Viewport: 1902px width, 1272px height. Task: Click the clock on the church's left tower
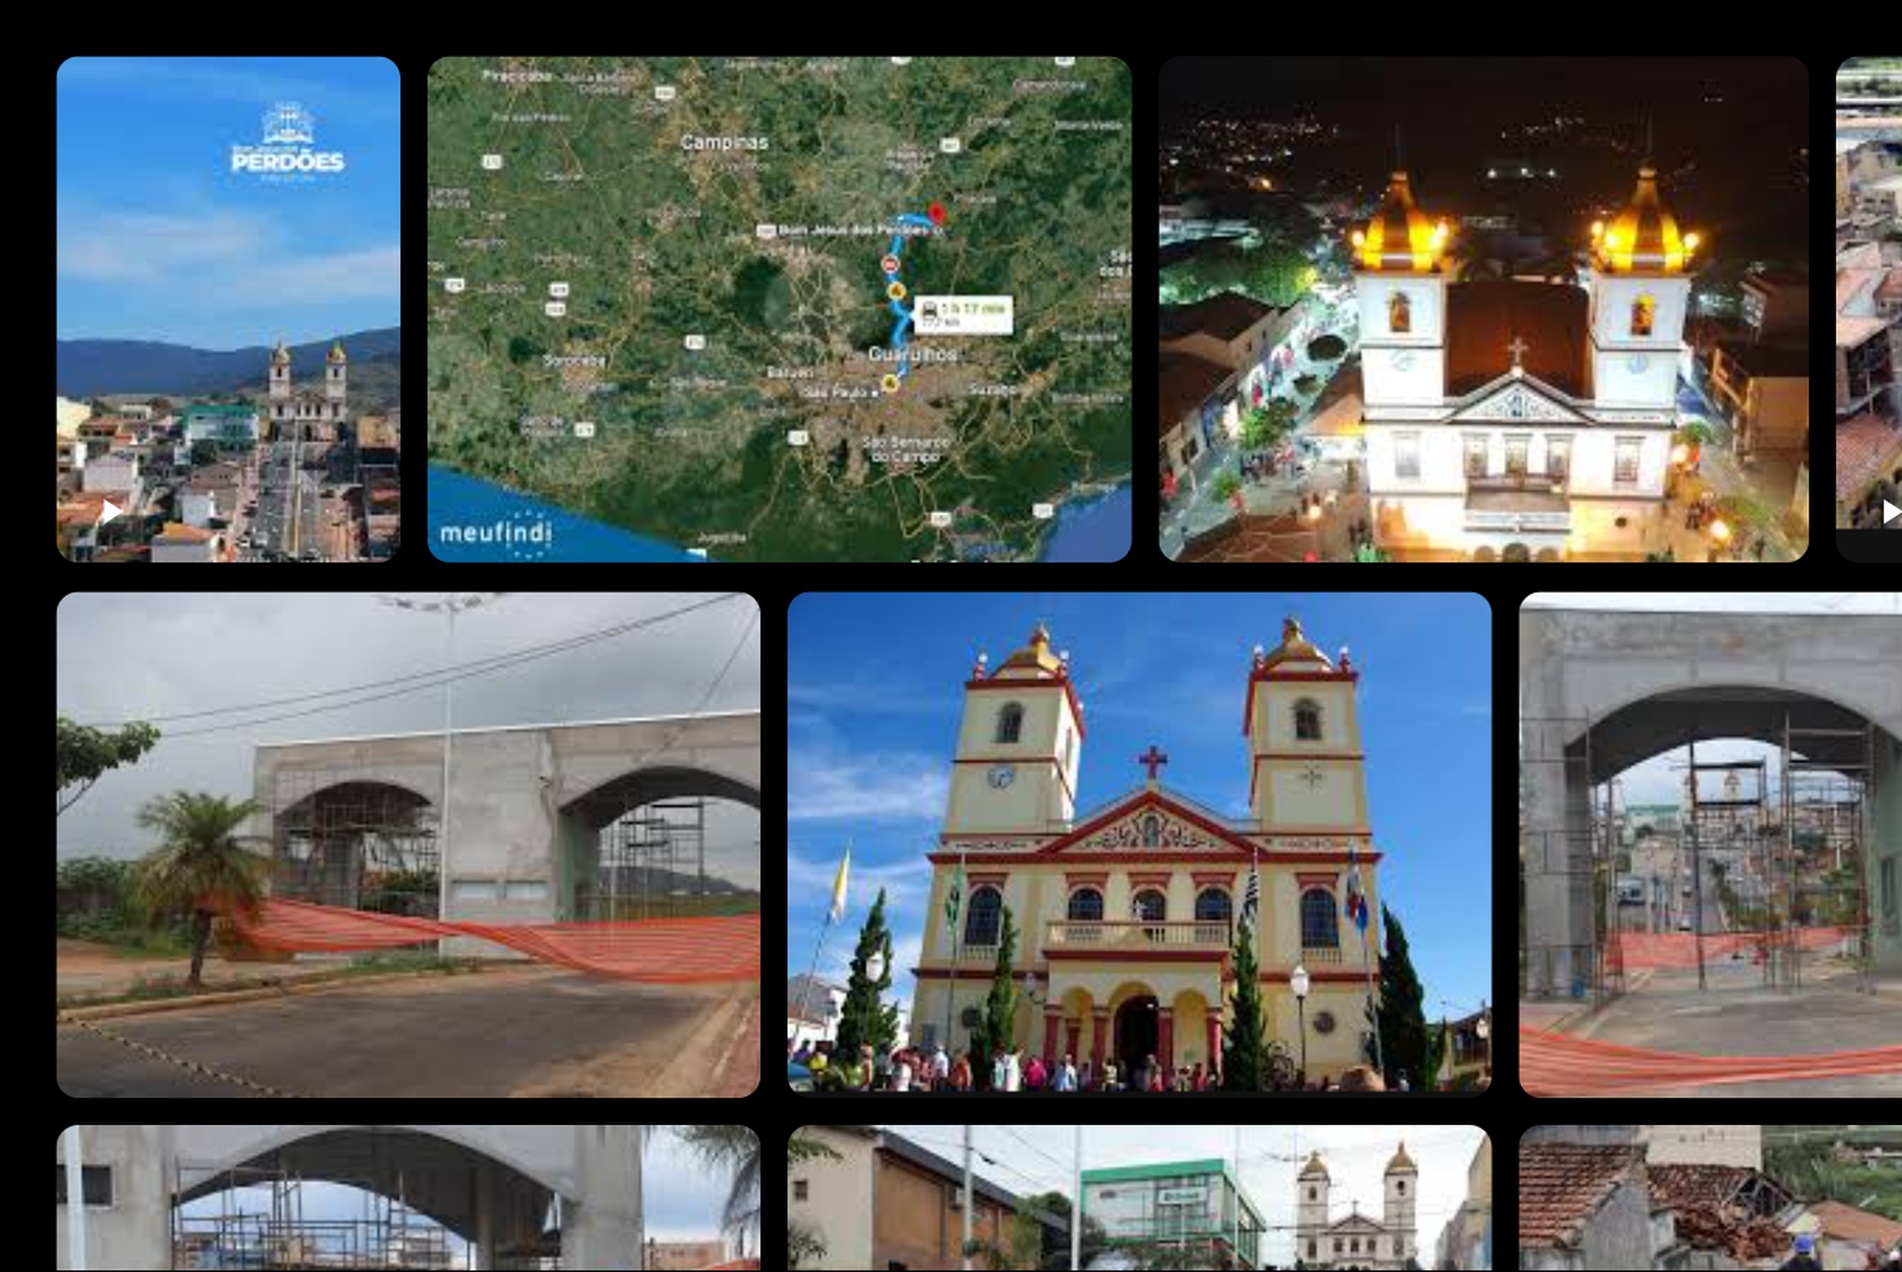coord(1000,776)
